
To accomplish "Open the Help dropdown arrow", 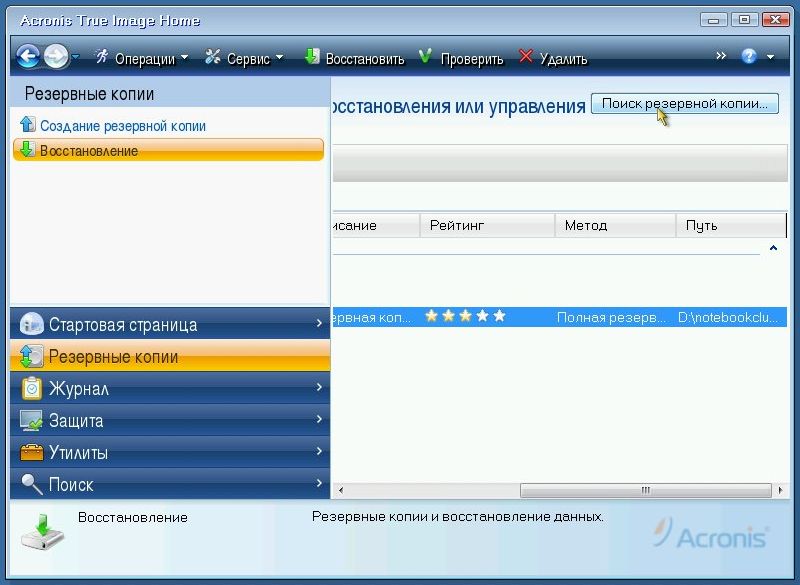I will coord(770,57).
